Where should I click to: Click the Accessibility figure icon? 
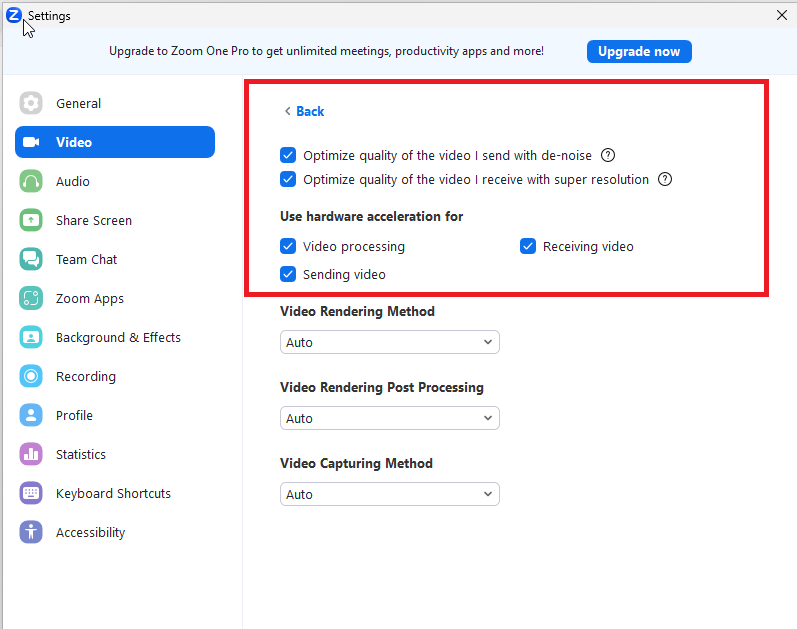(x=31, y=532)
